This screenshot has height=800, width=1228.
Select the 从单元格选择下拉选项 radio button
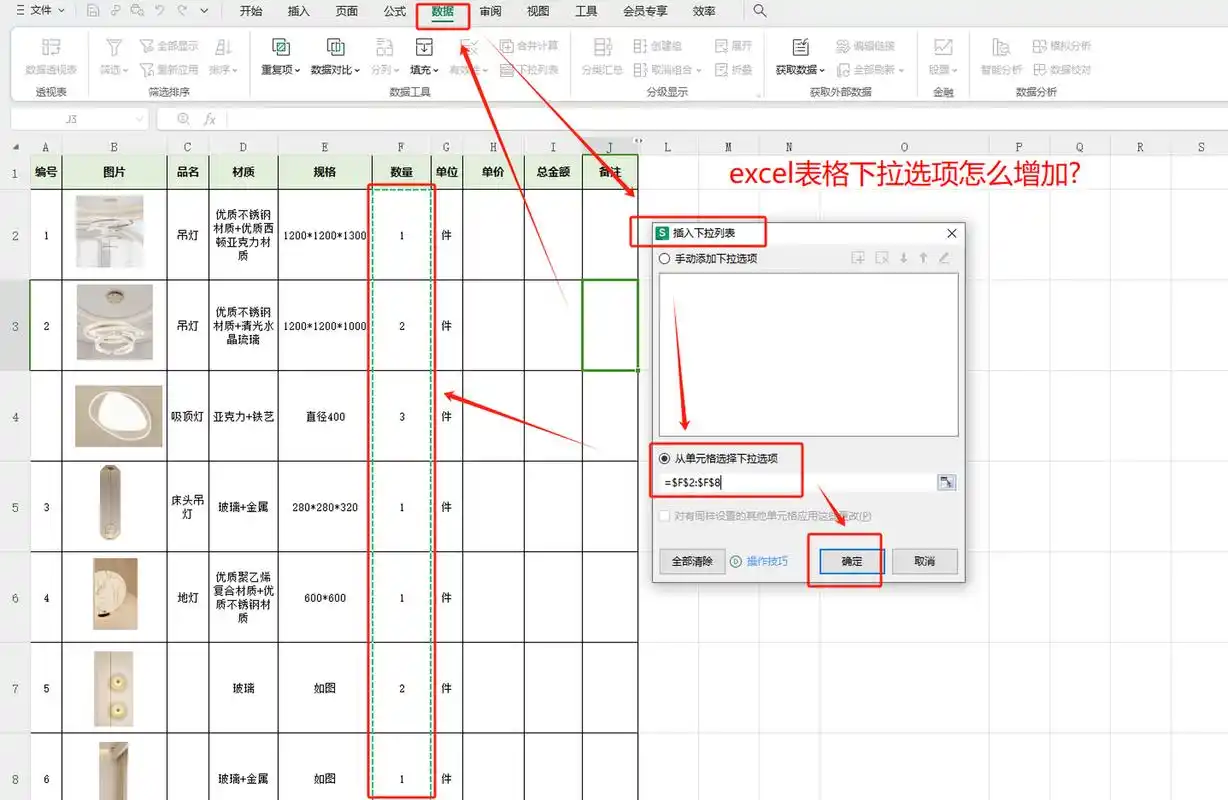[x=664, y=459]
